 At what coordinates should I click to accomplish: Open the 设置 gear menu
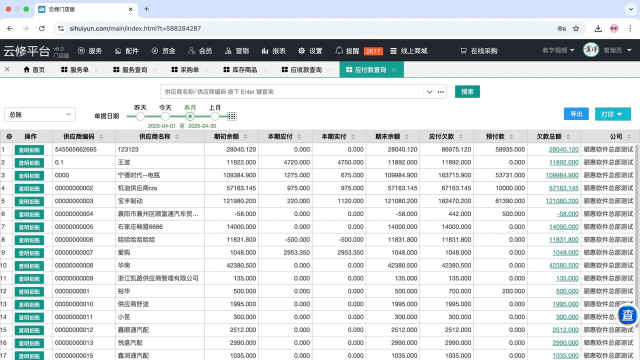310,51
